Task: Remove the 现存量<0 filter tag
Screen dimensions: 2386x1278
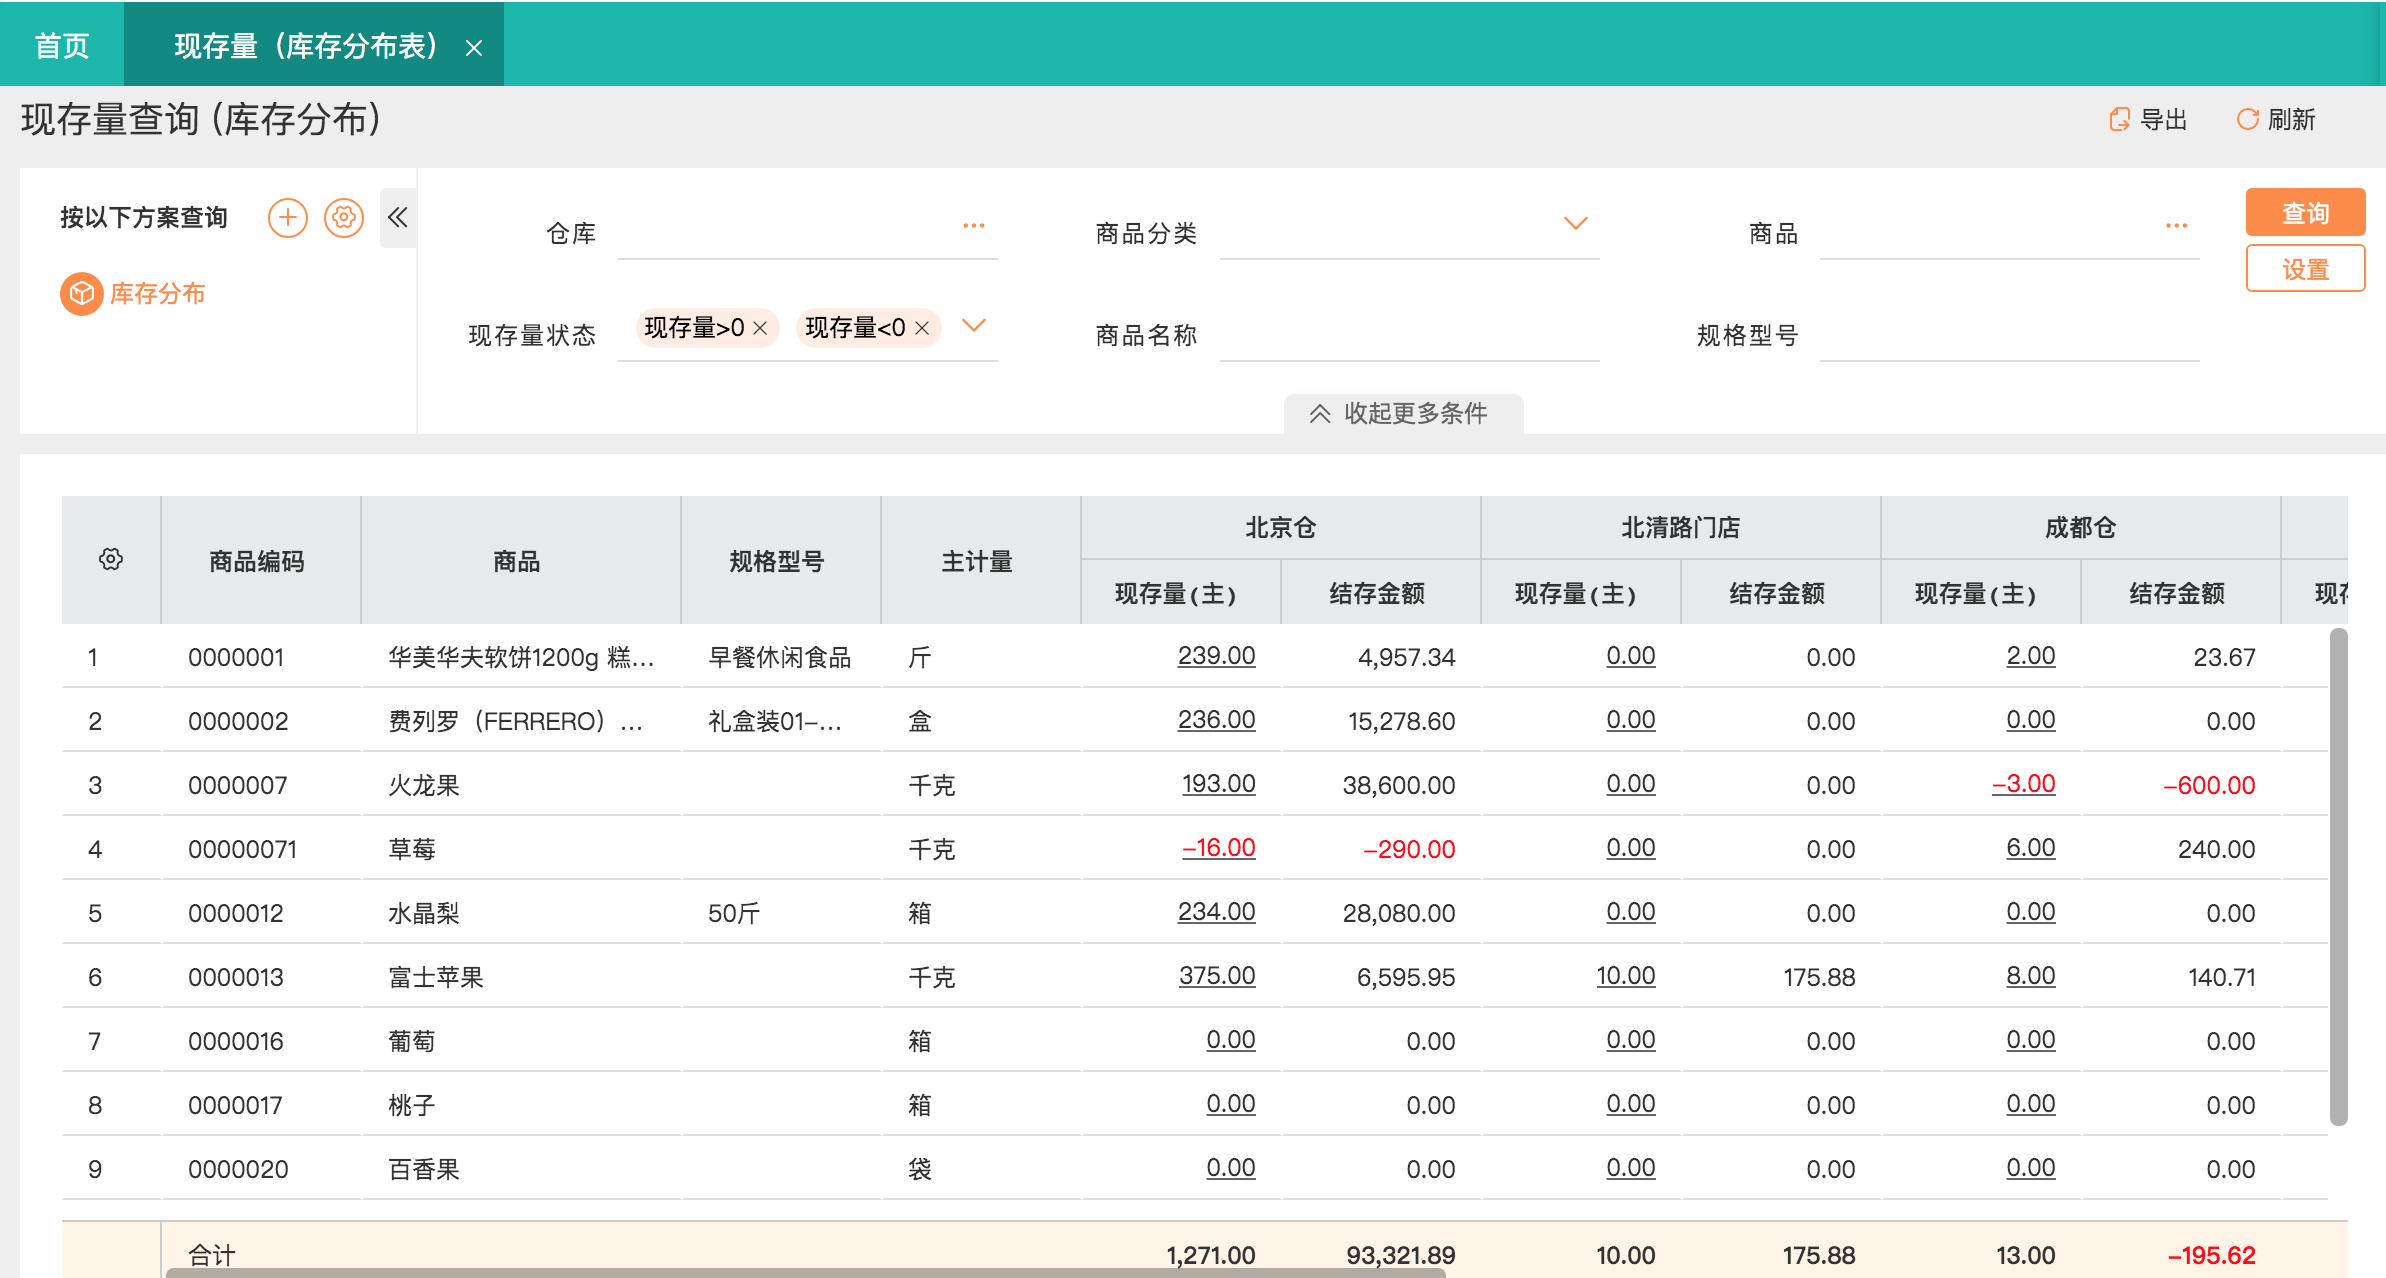Action: pos(923,328)
